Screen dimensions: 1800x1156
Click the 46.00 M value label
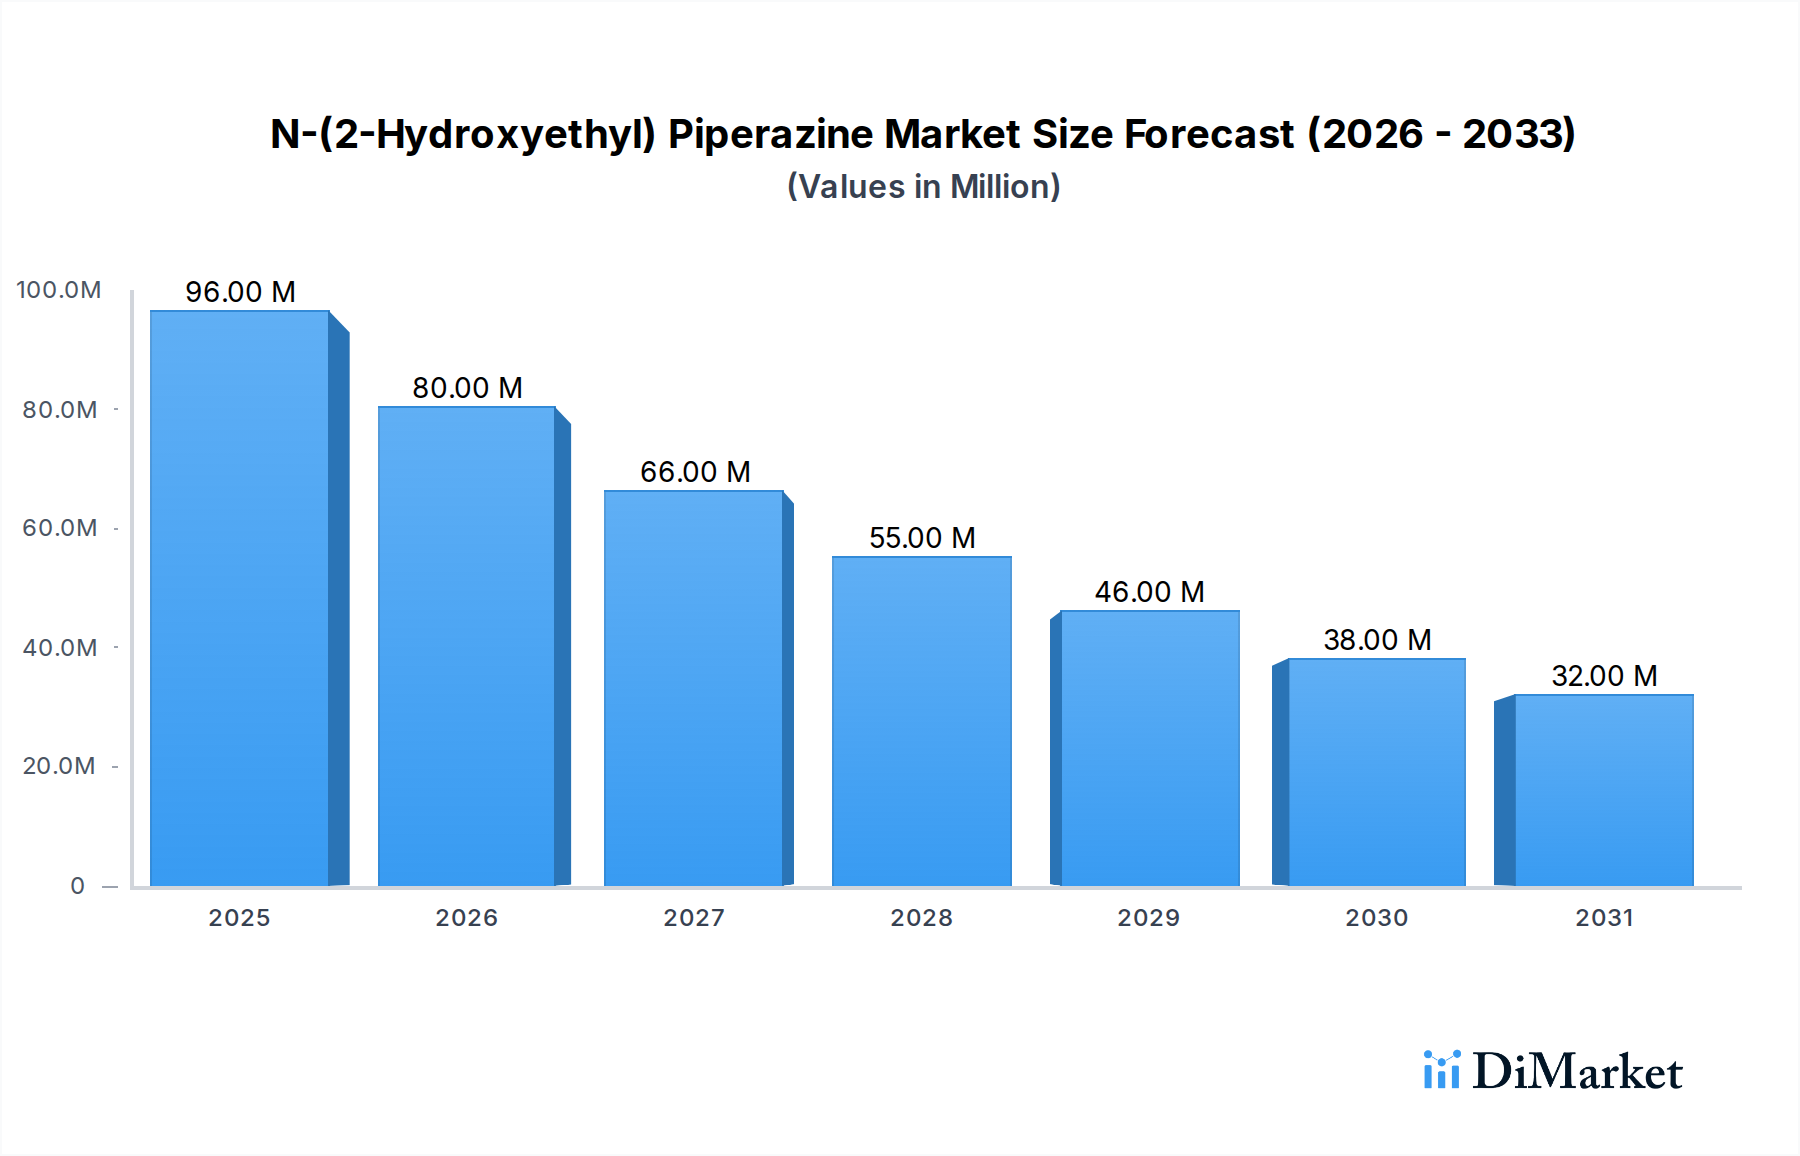(1148, 594)
